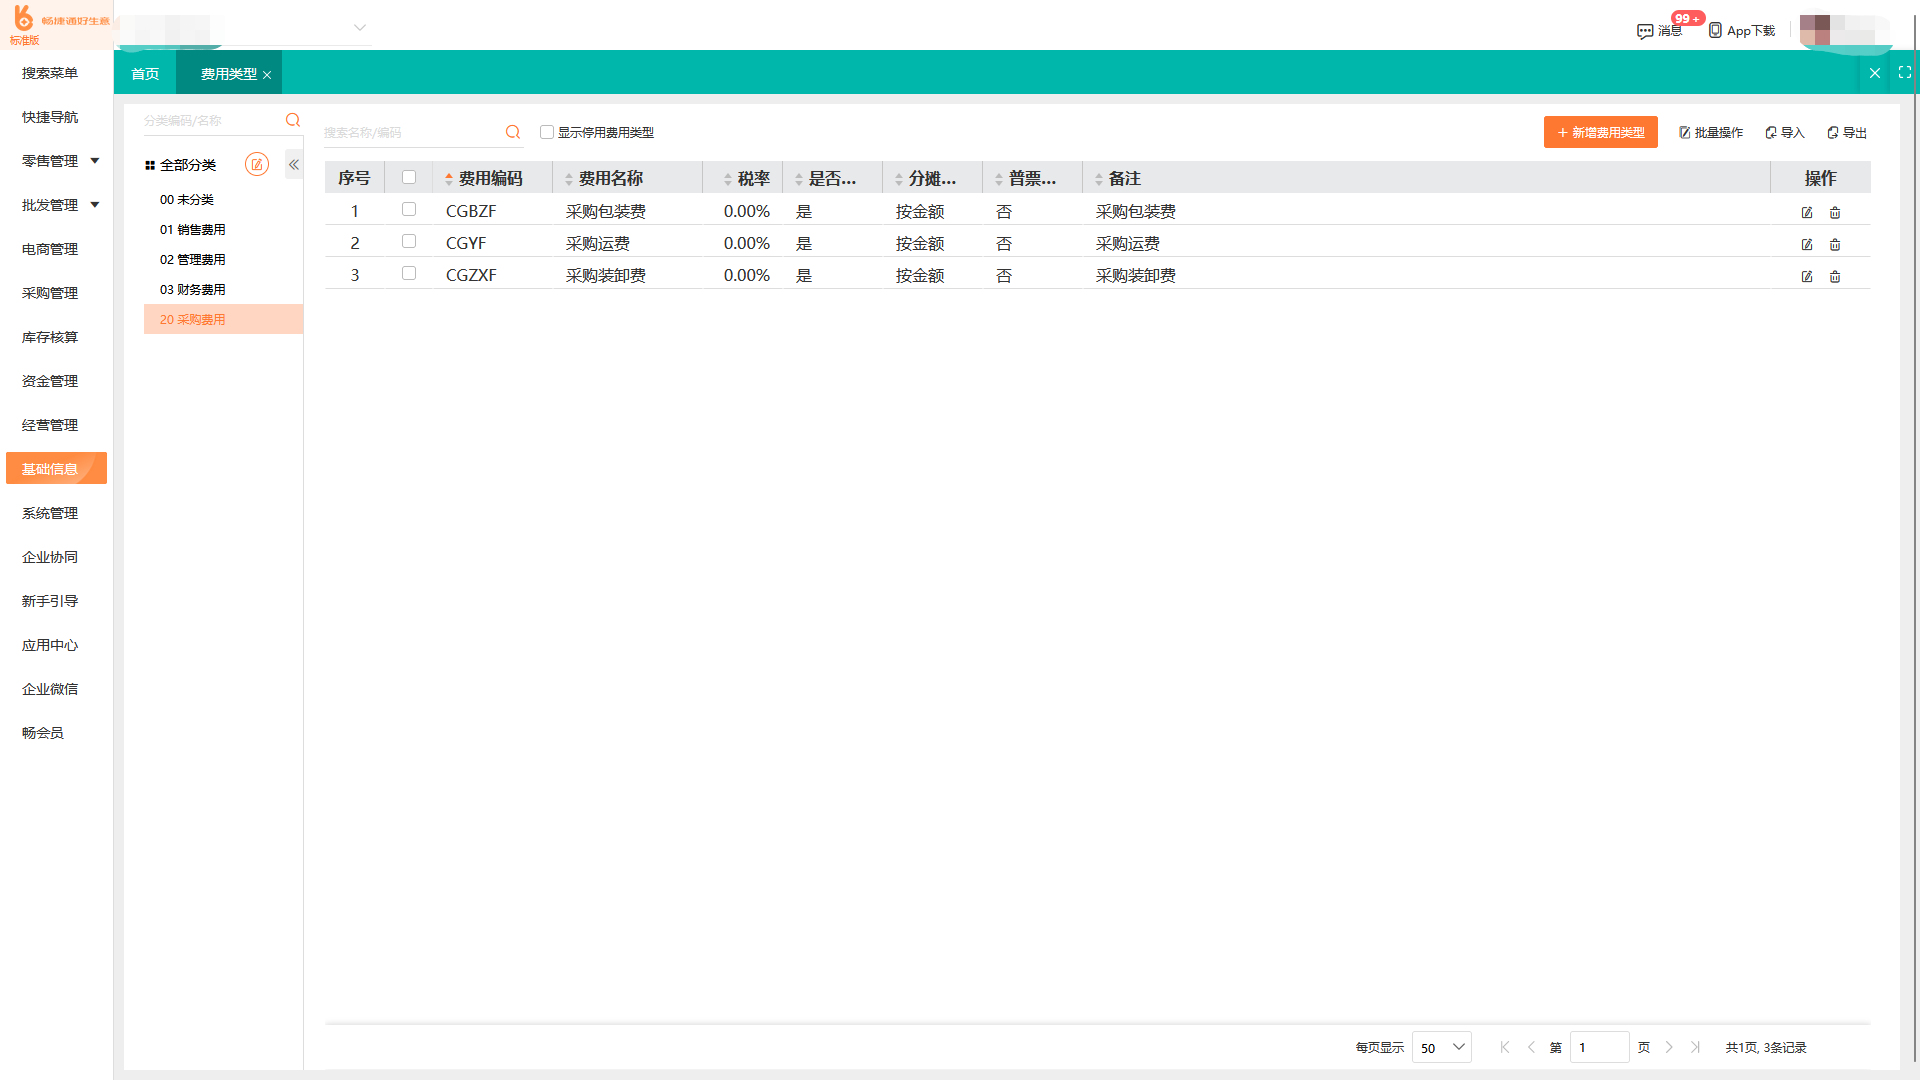Click next page navigation arrow
This screenshot has height=1080, width=1920.
click(1669, 1047)
